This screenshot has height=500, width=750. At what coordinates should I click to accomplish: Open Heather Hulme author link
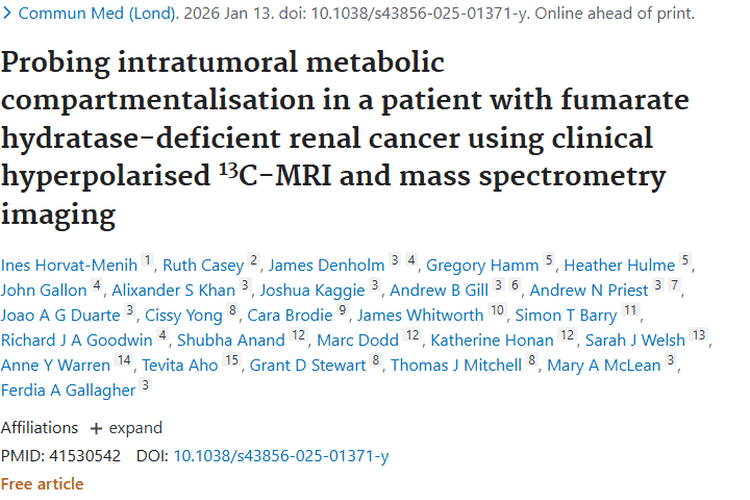619,265
